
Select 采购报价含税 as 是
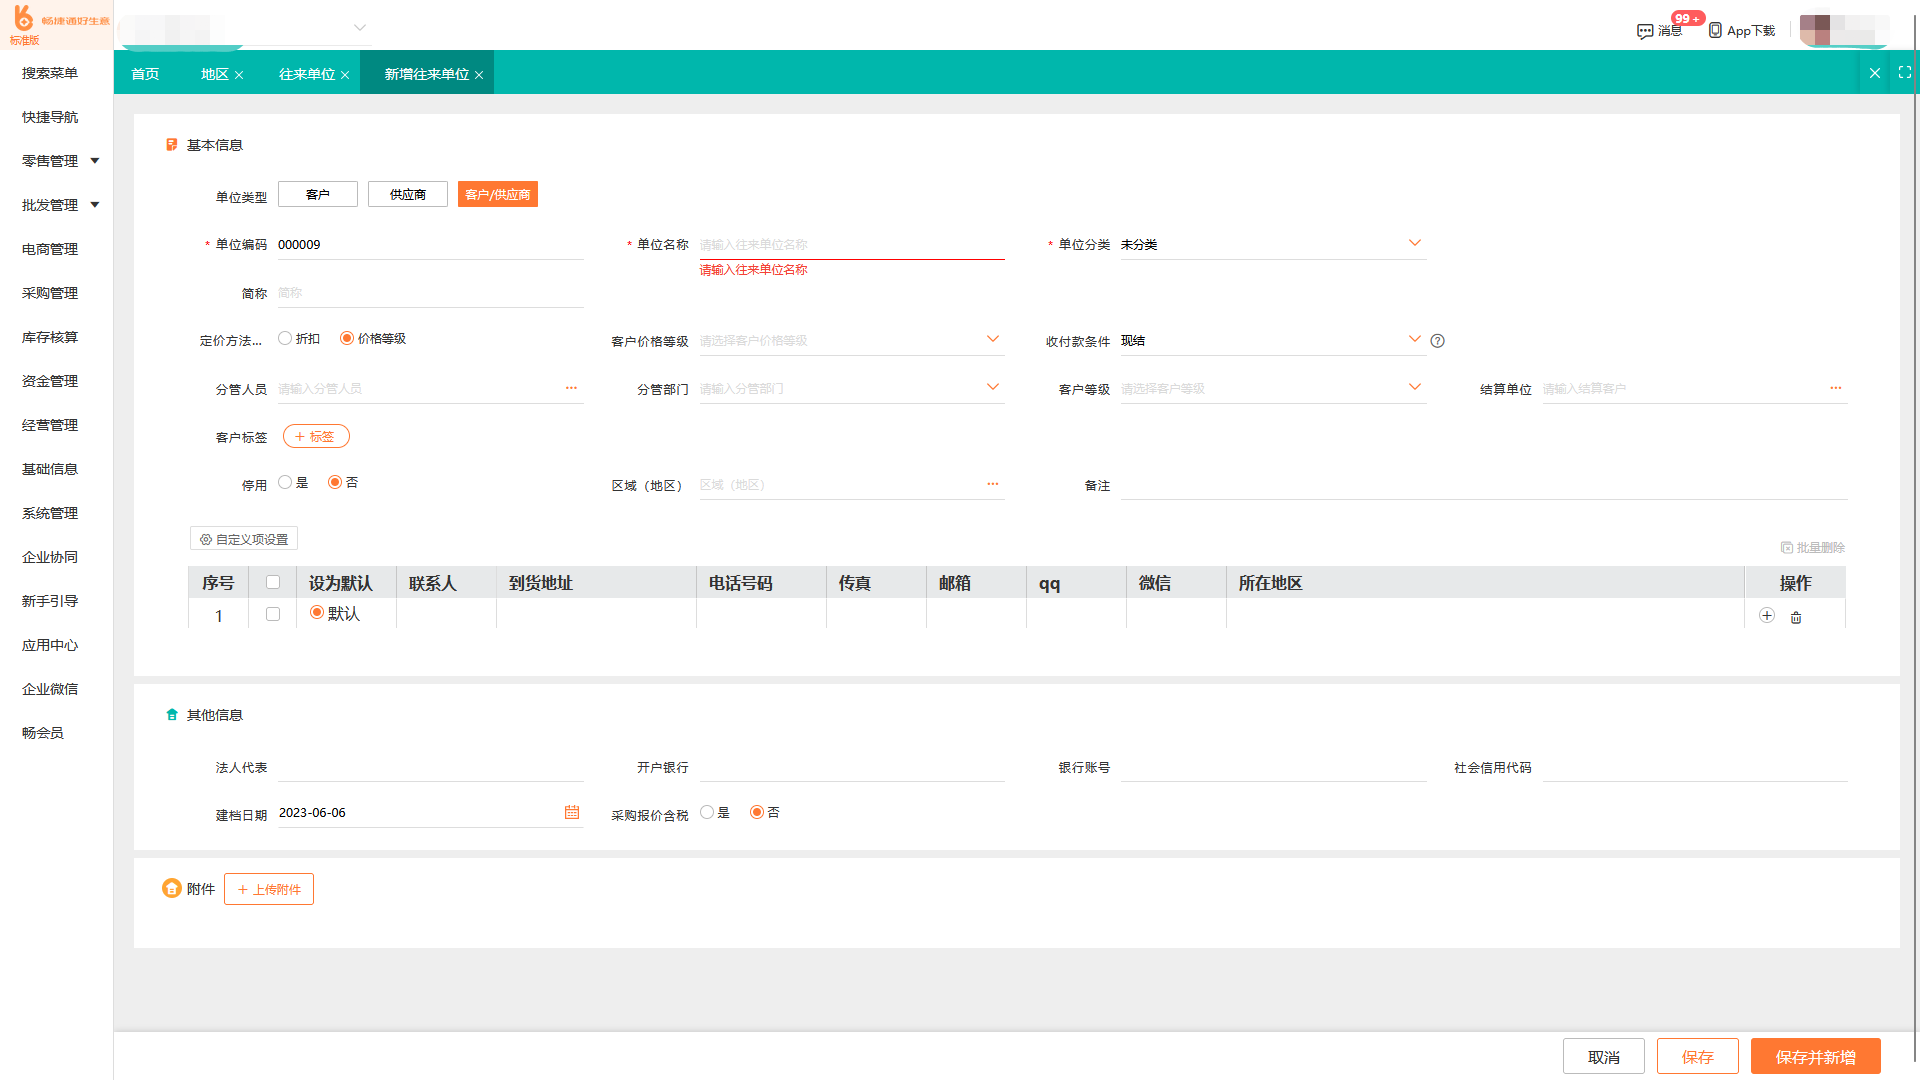click(709, 812)
